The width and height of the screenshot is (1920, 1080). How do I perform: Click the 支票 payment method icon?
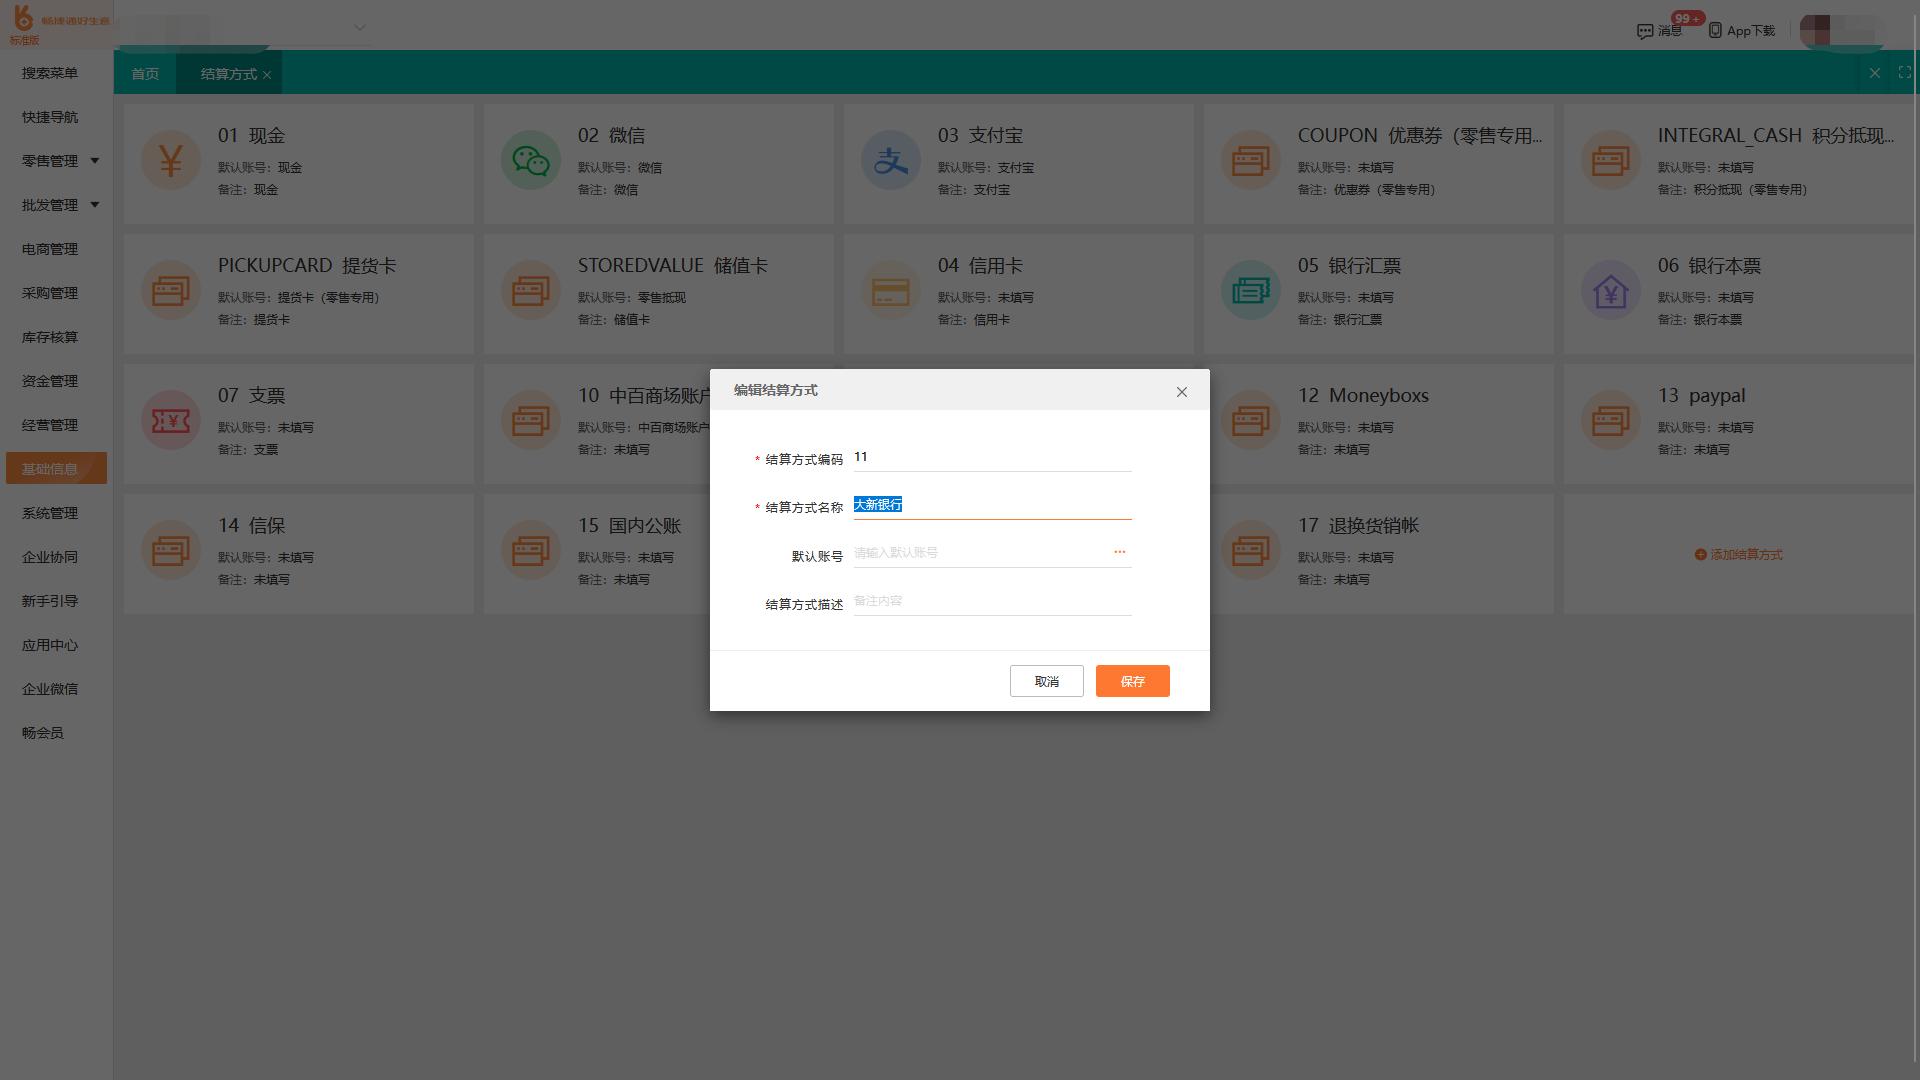point(170,421)
